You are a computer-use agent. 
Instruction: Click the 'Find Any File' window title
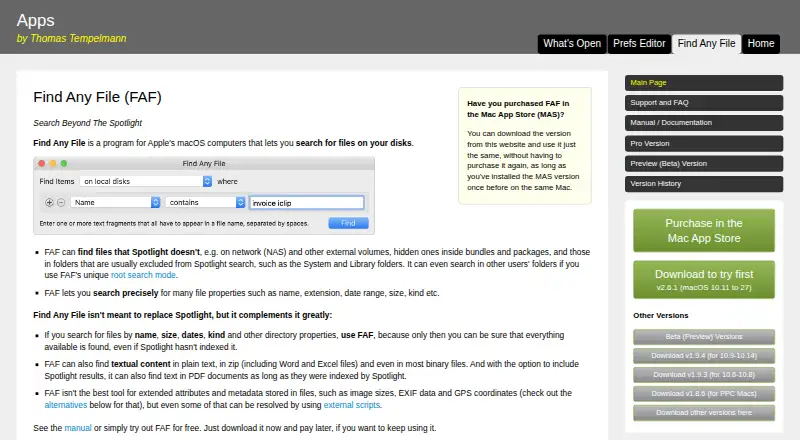[204, 163]
